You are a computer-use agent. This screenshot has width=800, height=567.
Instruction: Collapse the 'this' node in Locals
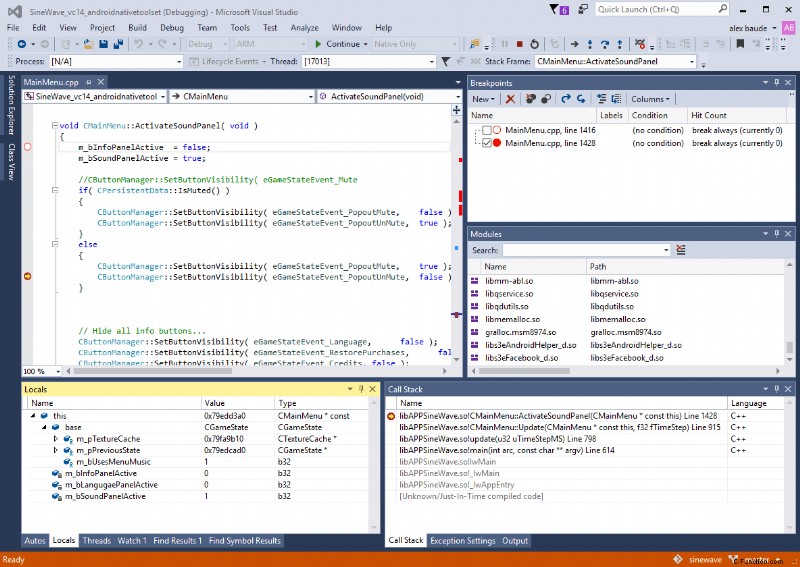(x=32, y=415)
